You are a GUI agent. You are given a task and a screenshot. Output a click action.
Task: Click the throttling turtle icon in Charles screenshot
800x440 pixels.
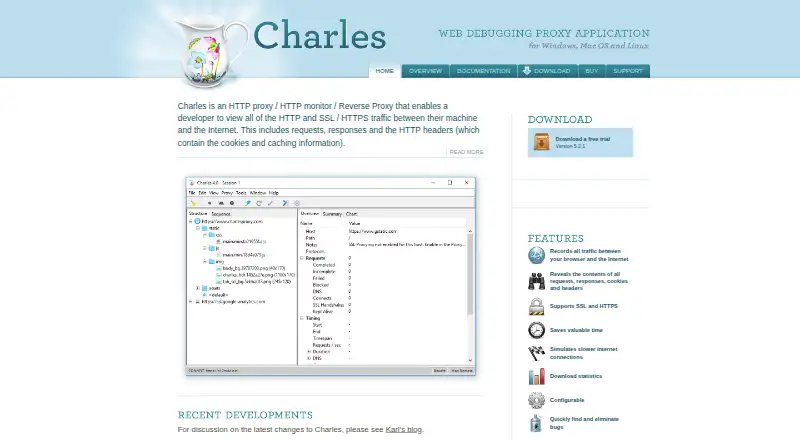coord(221,203)
